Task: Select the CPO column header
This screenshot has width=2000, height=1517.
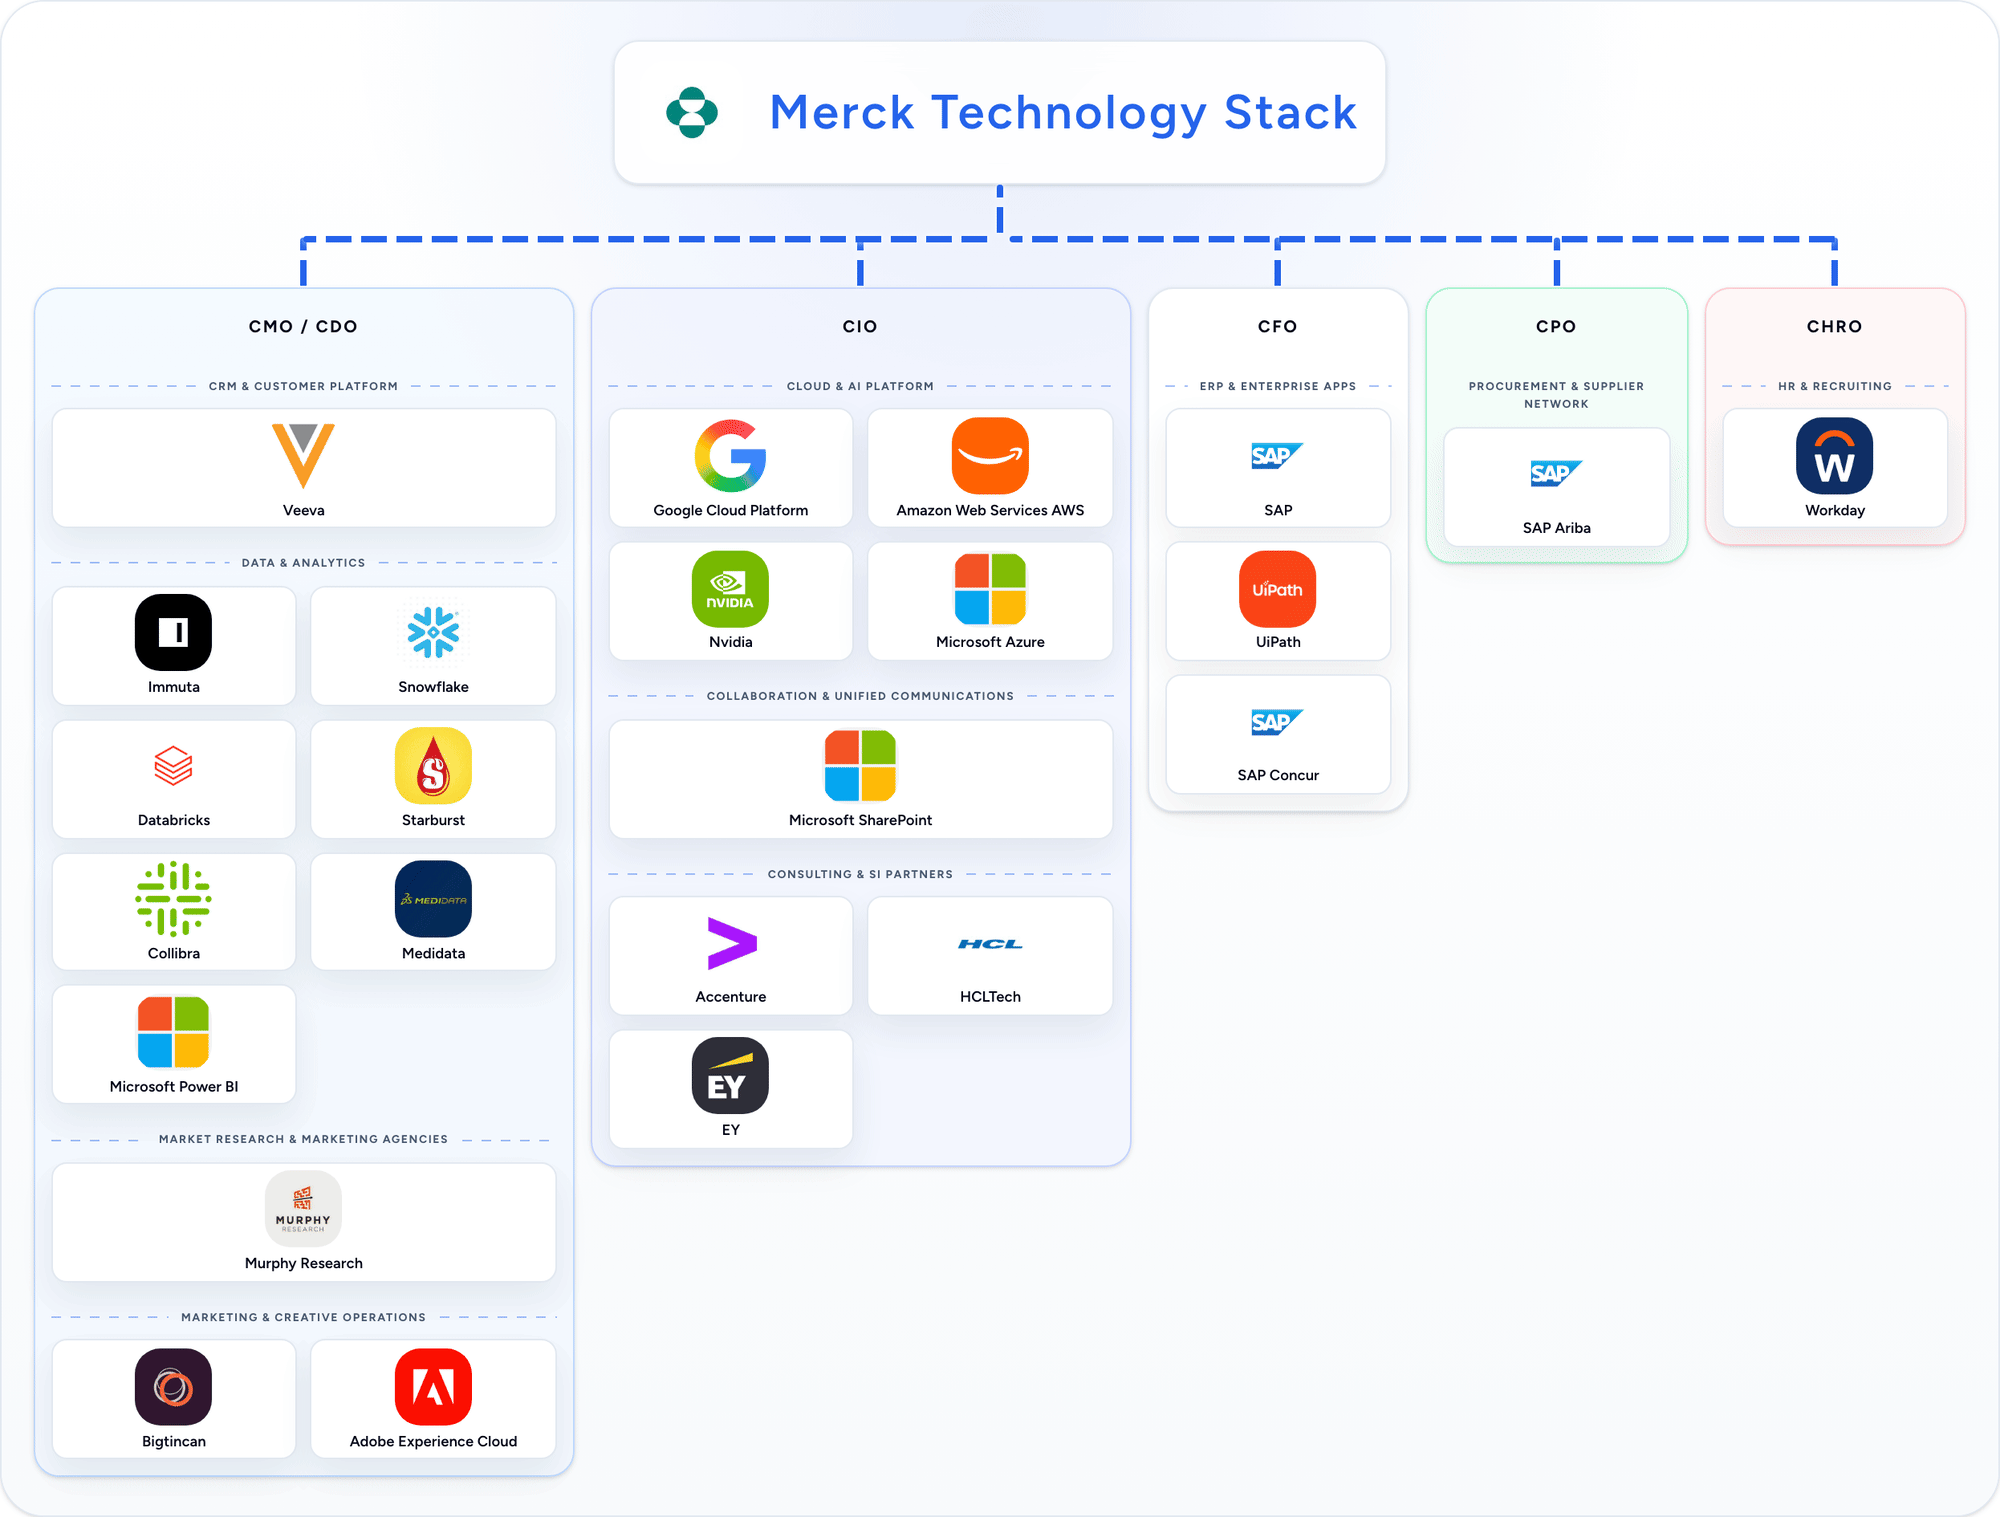Action: [1556, 326]
